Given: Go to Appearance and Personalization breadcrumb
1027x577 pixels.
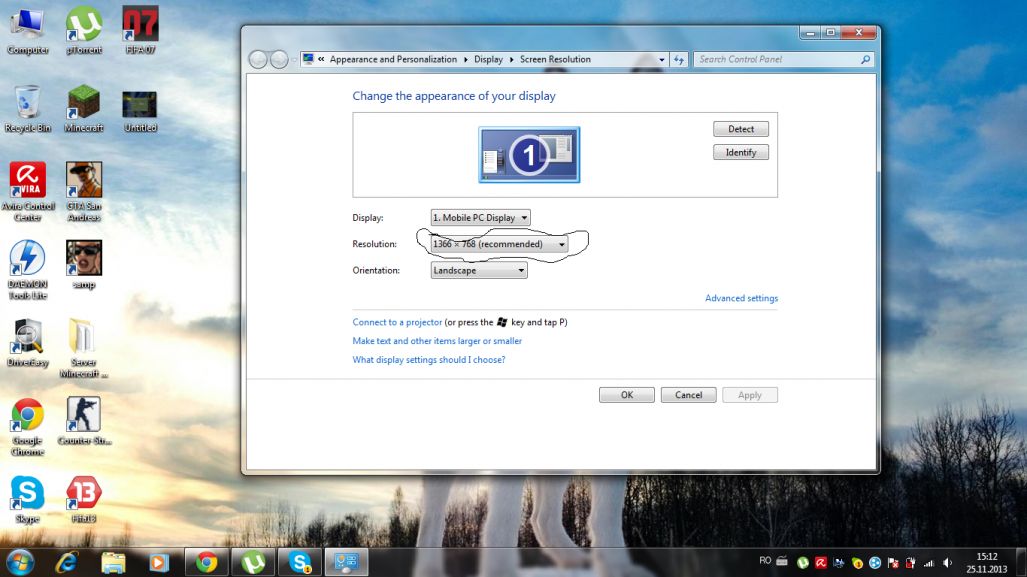Looking at the screenshot, I should tap(393, 60).
